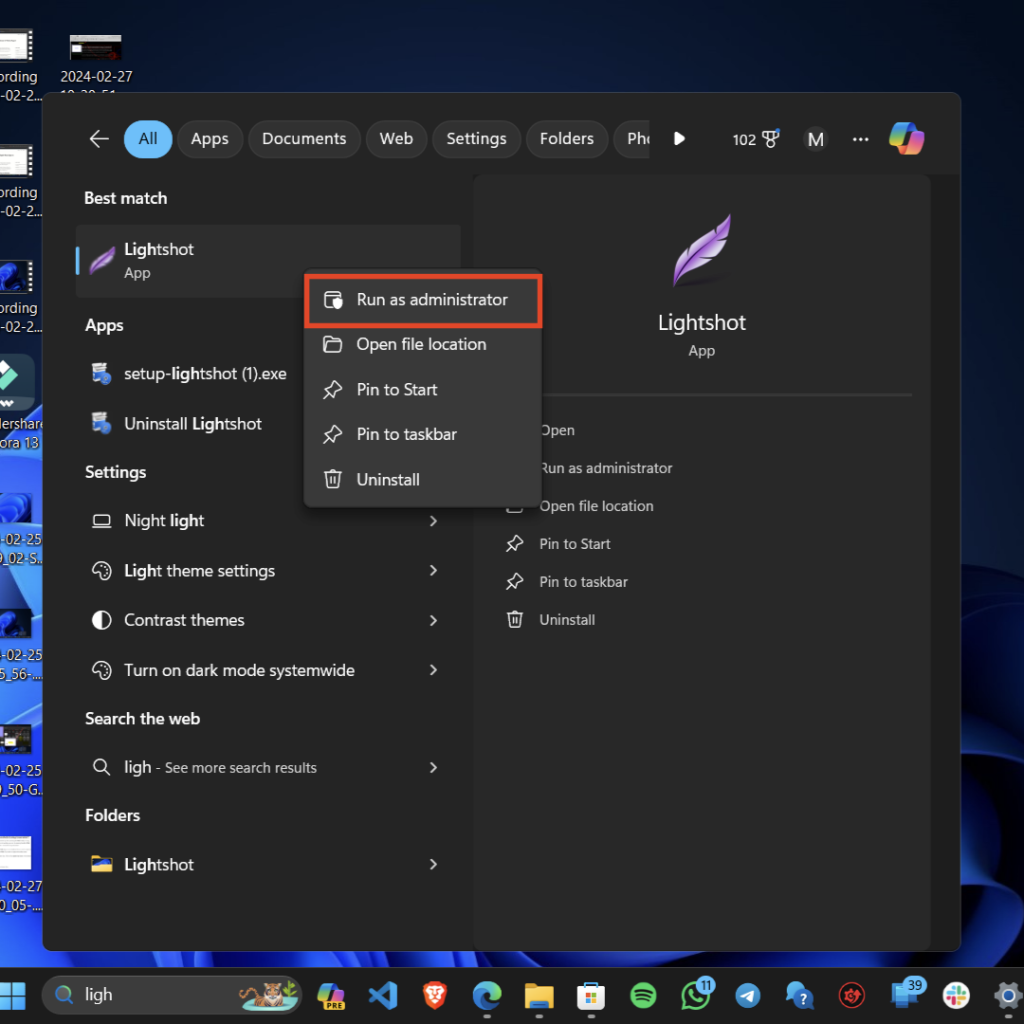The height and width of the screenshot is (1024, 1024).
Task: Expand Turn on dark mode systemwide chevron
Action: (433, 669)
